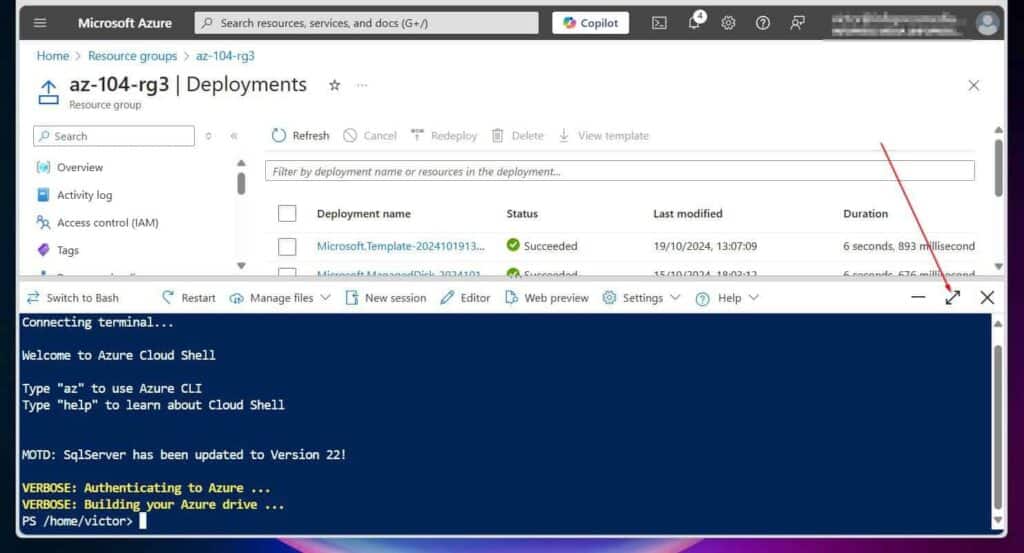
Task: Focus the filter by deployment name field
Action: click(620, 171)
